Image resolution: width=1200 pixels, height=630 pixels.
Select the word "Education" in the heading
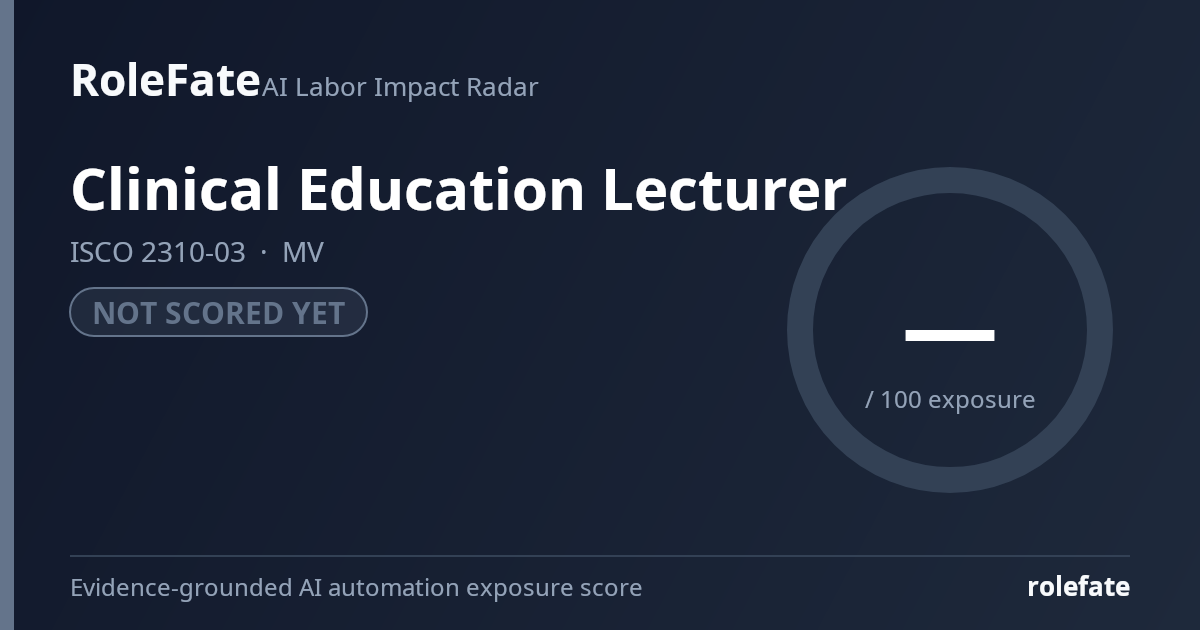[x=441, y=190]
